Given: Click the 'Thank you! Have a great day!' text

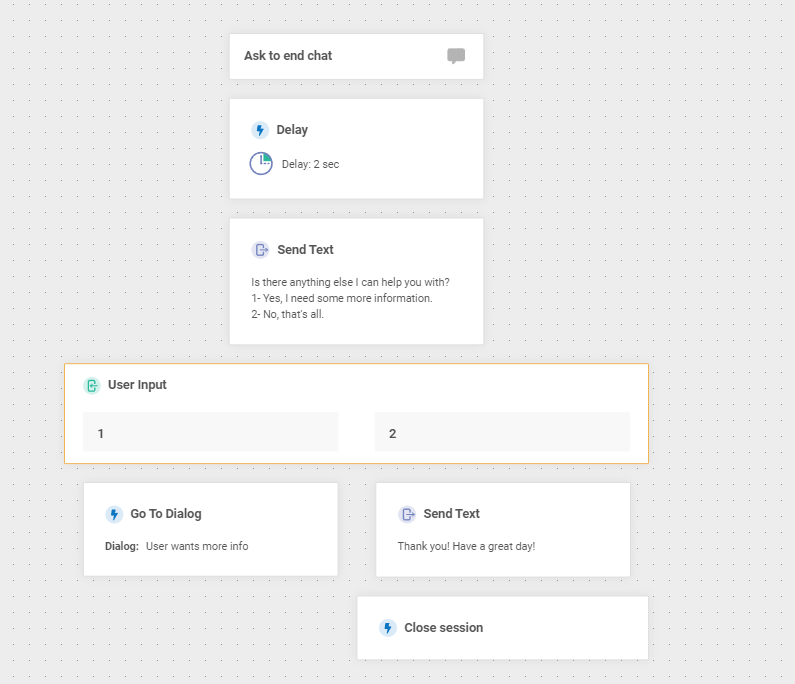Looking at the screenshot, I should 466,546.
